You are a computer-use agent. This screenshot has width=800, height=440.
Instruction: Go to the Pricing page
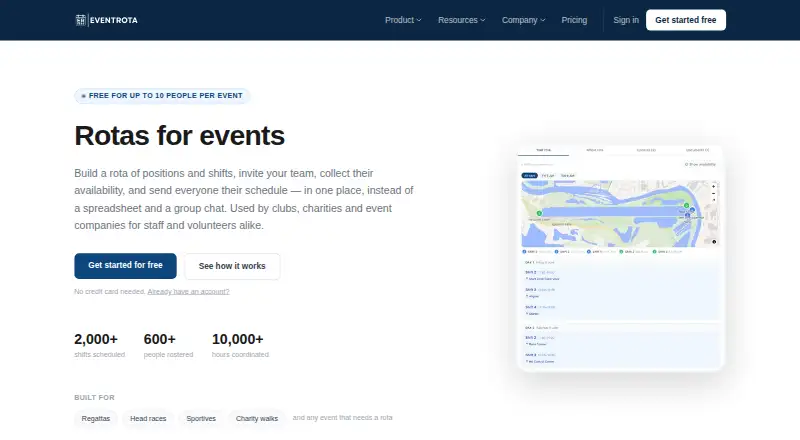[x=574, y=20]
